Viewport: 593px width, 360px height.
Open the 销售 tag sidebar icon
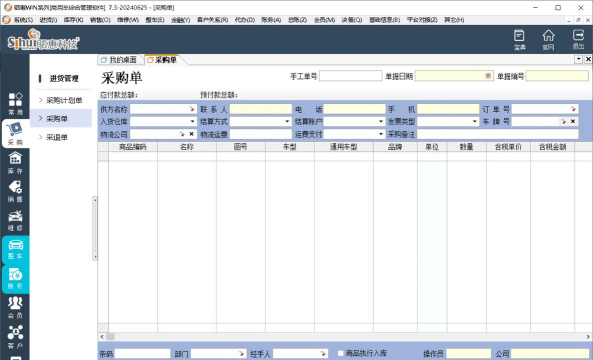click(15, 191)
